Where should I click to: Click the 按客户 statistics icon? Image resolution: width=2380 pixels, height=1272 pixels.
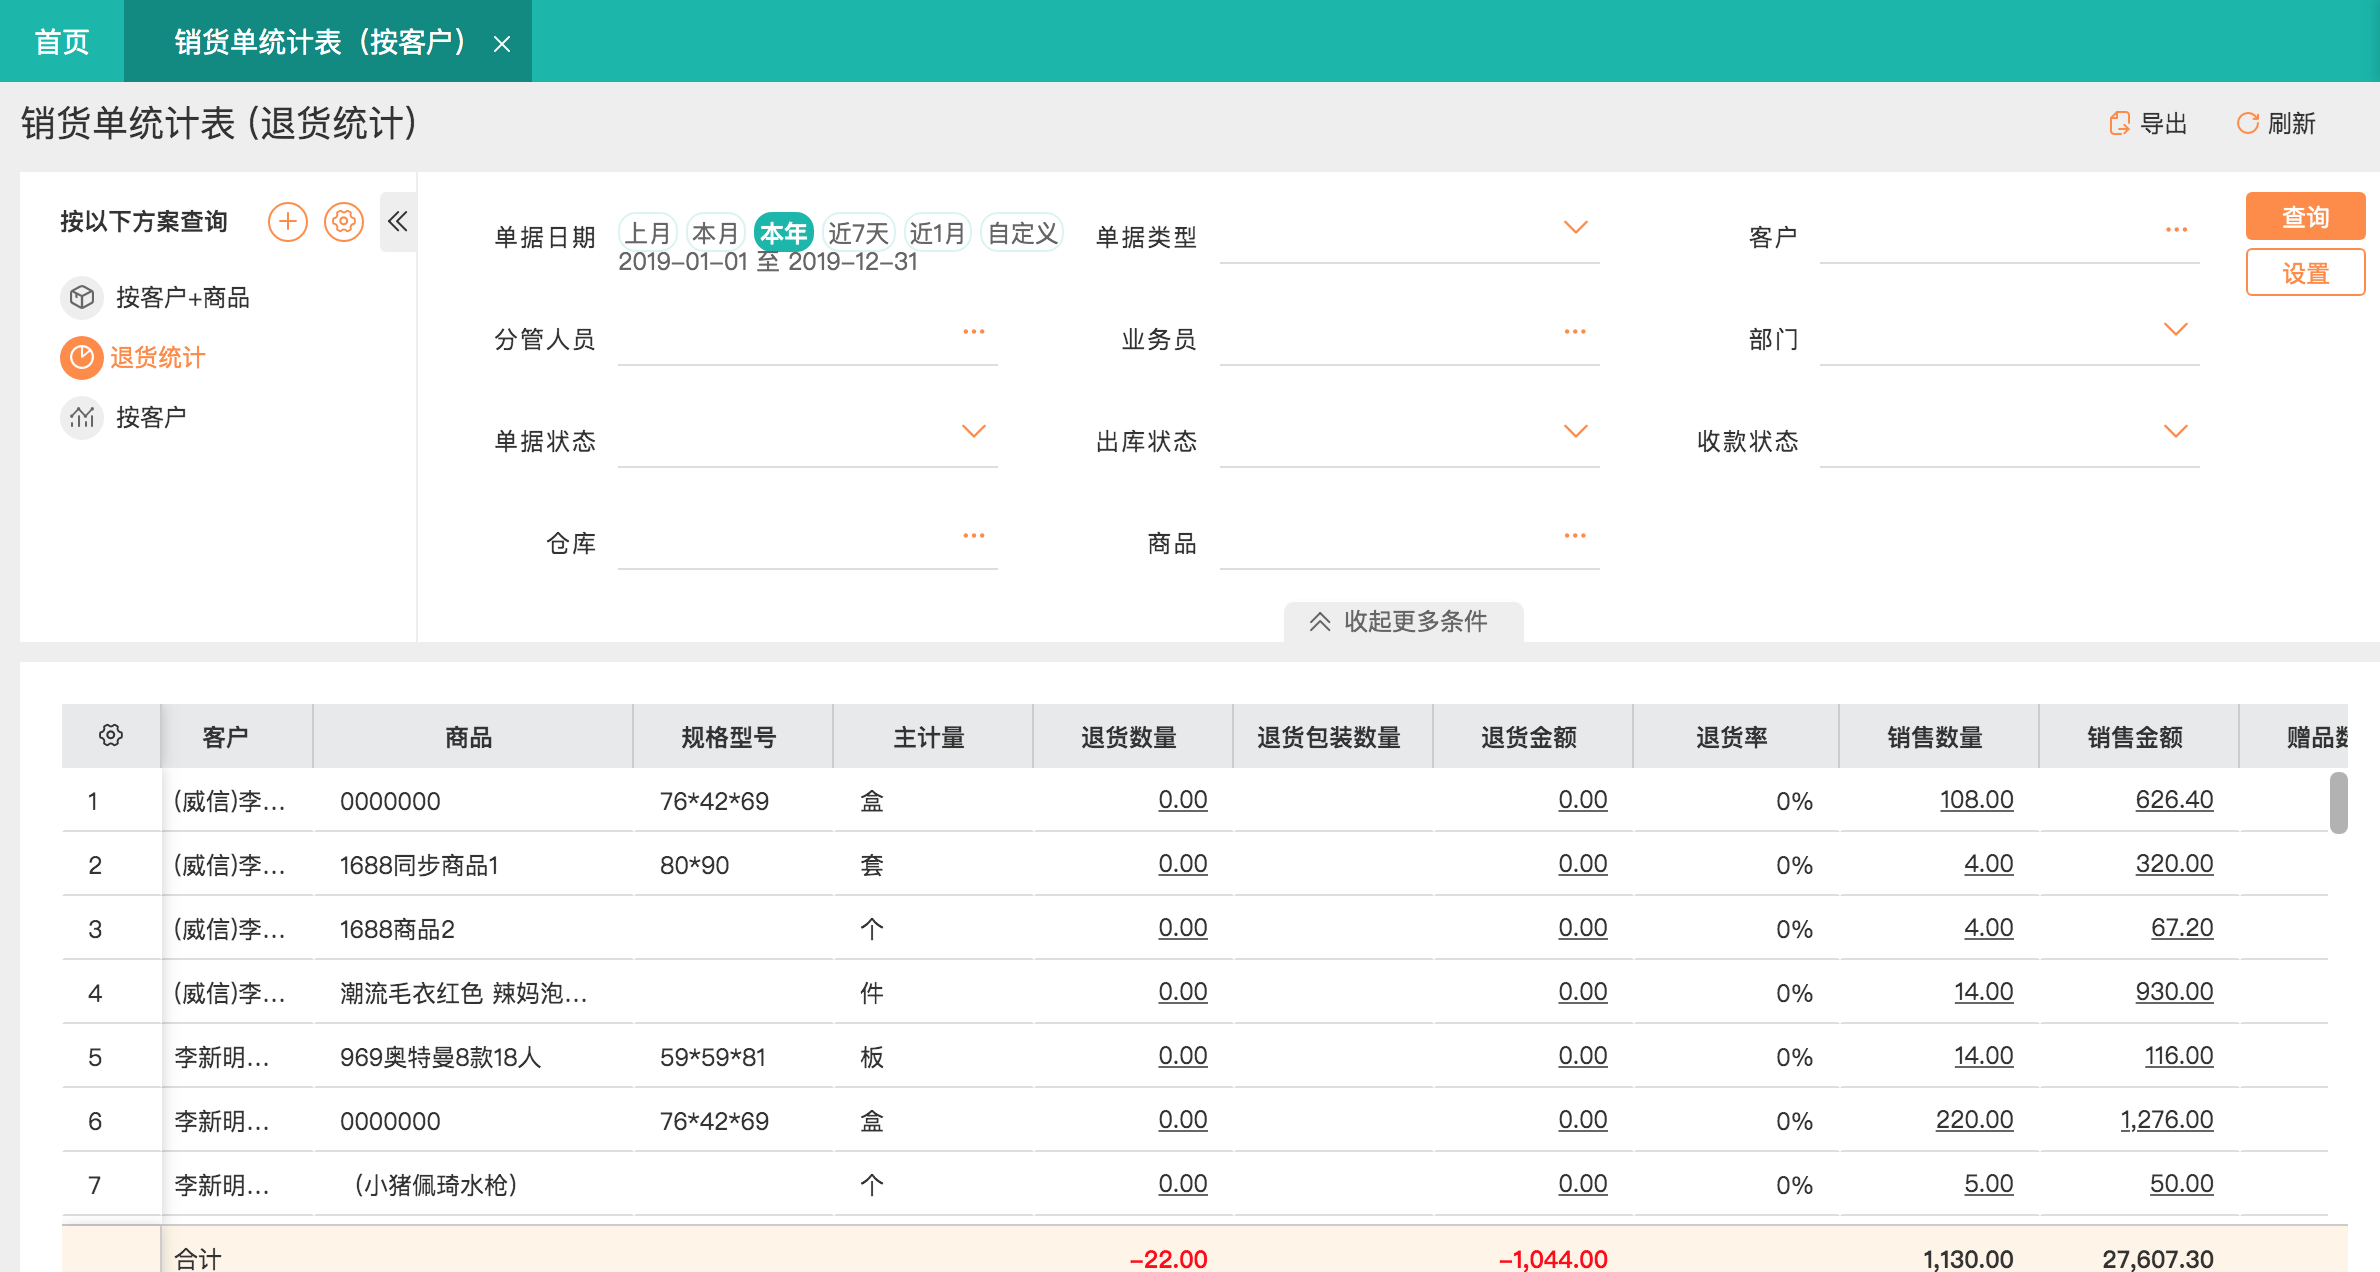(x=80, y=416)
